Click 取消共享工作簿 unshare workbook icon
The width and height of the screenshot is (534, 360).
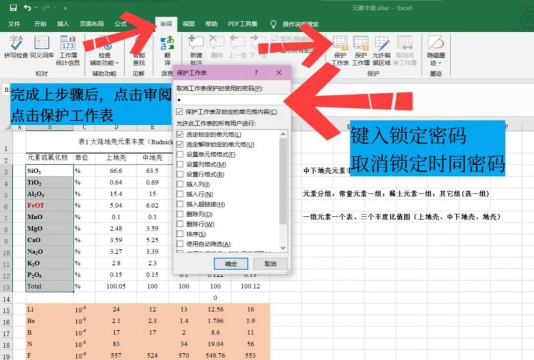coord(405,50)
